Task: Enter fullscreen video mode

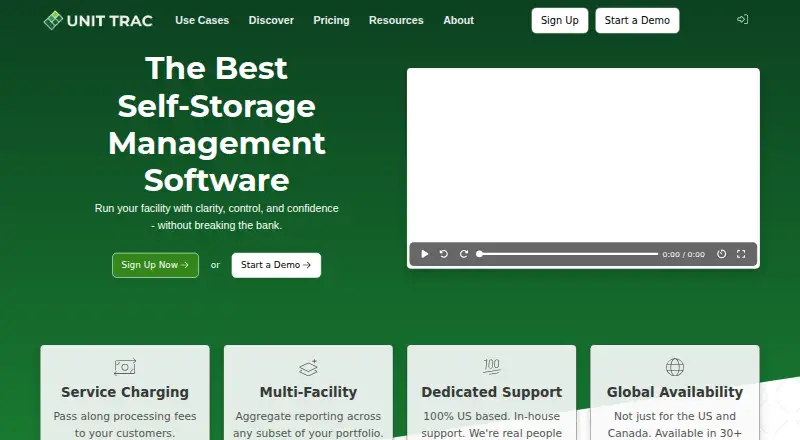Action: click(x=741, y=254)
